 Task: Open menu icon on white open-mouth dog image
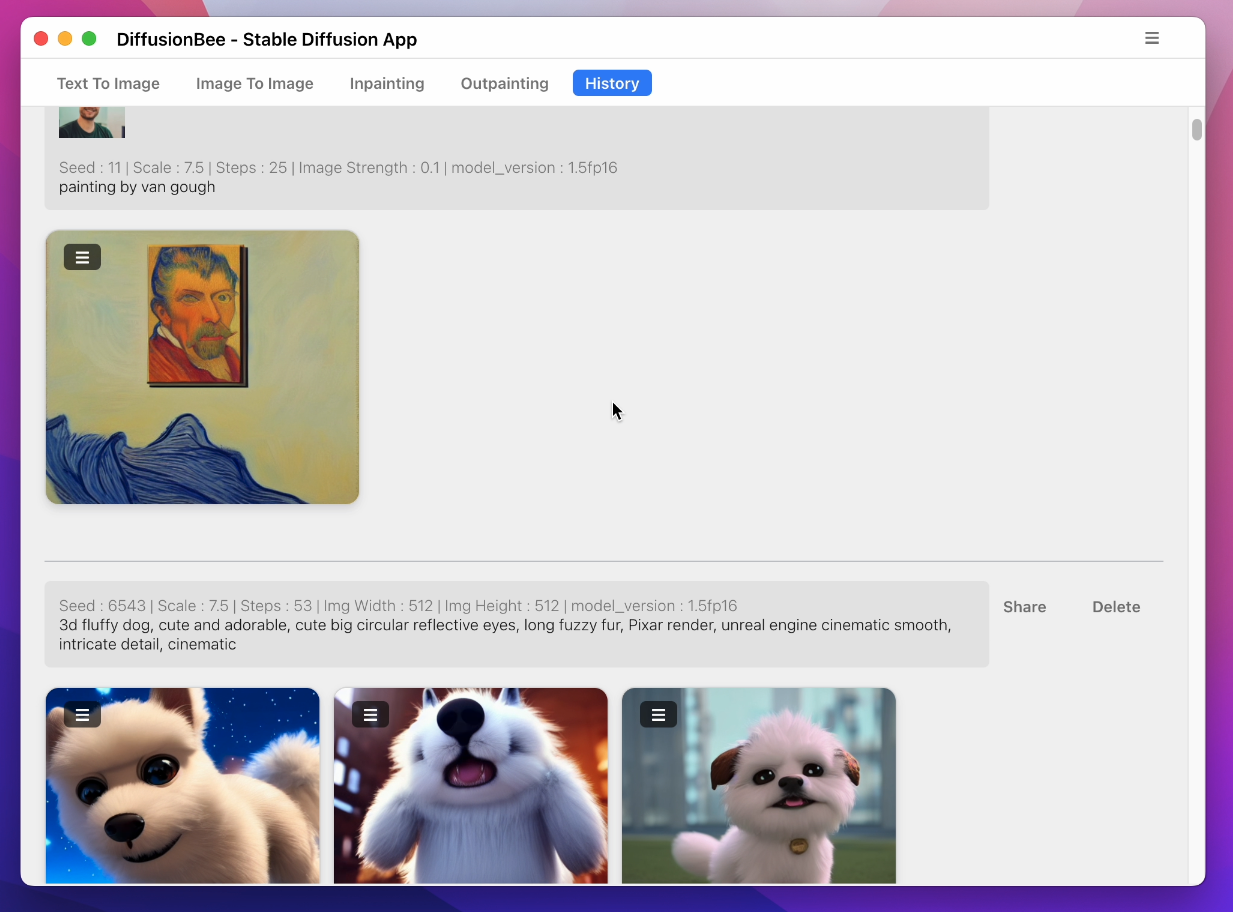pyautogui.click(x=370, y=714)
